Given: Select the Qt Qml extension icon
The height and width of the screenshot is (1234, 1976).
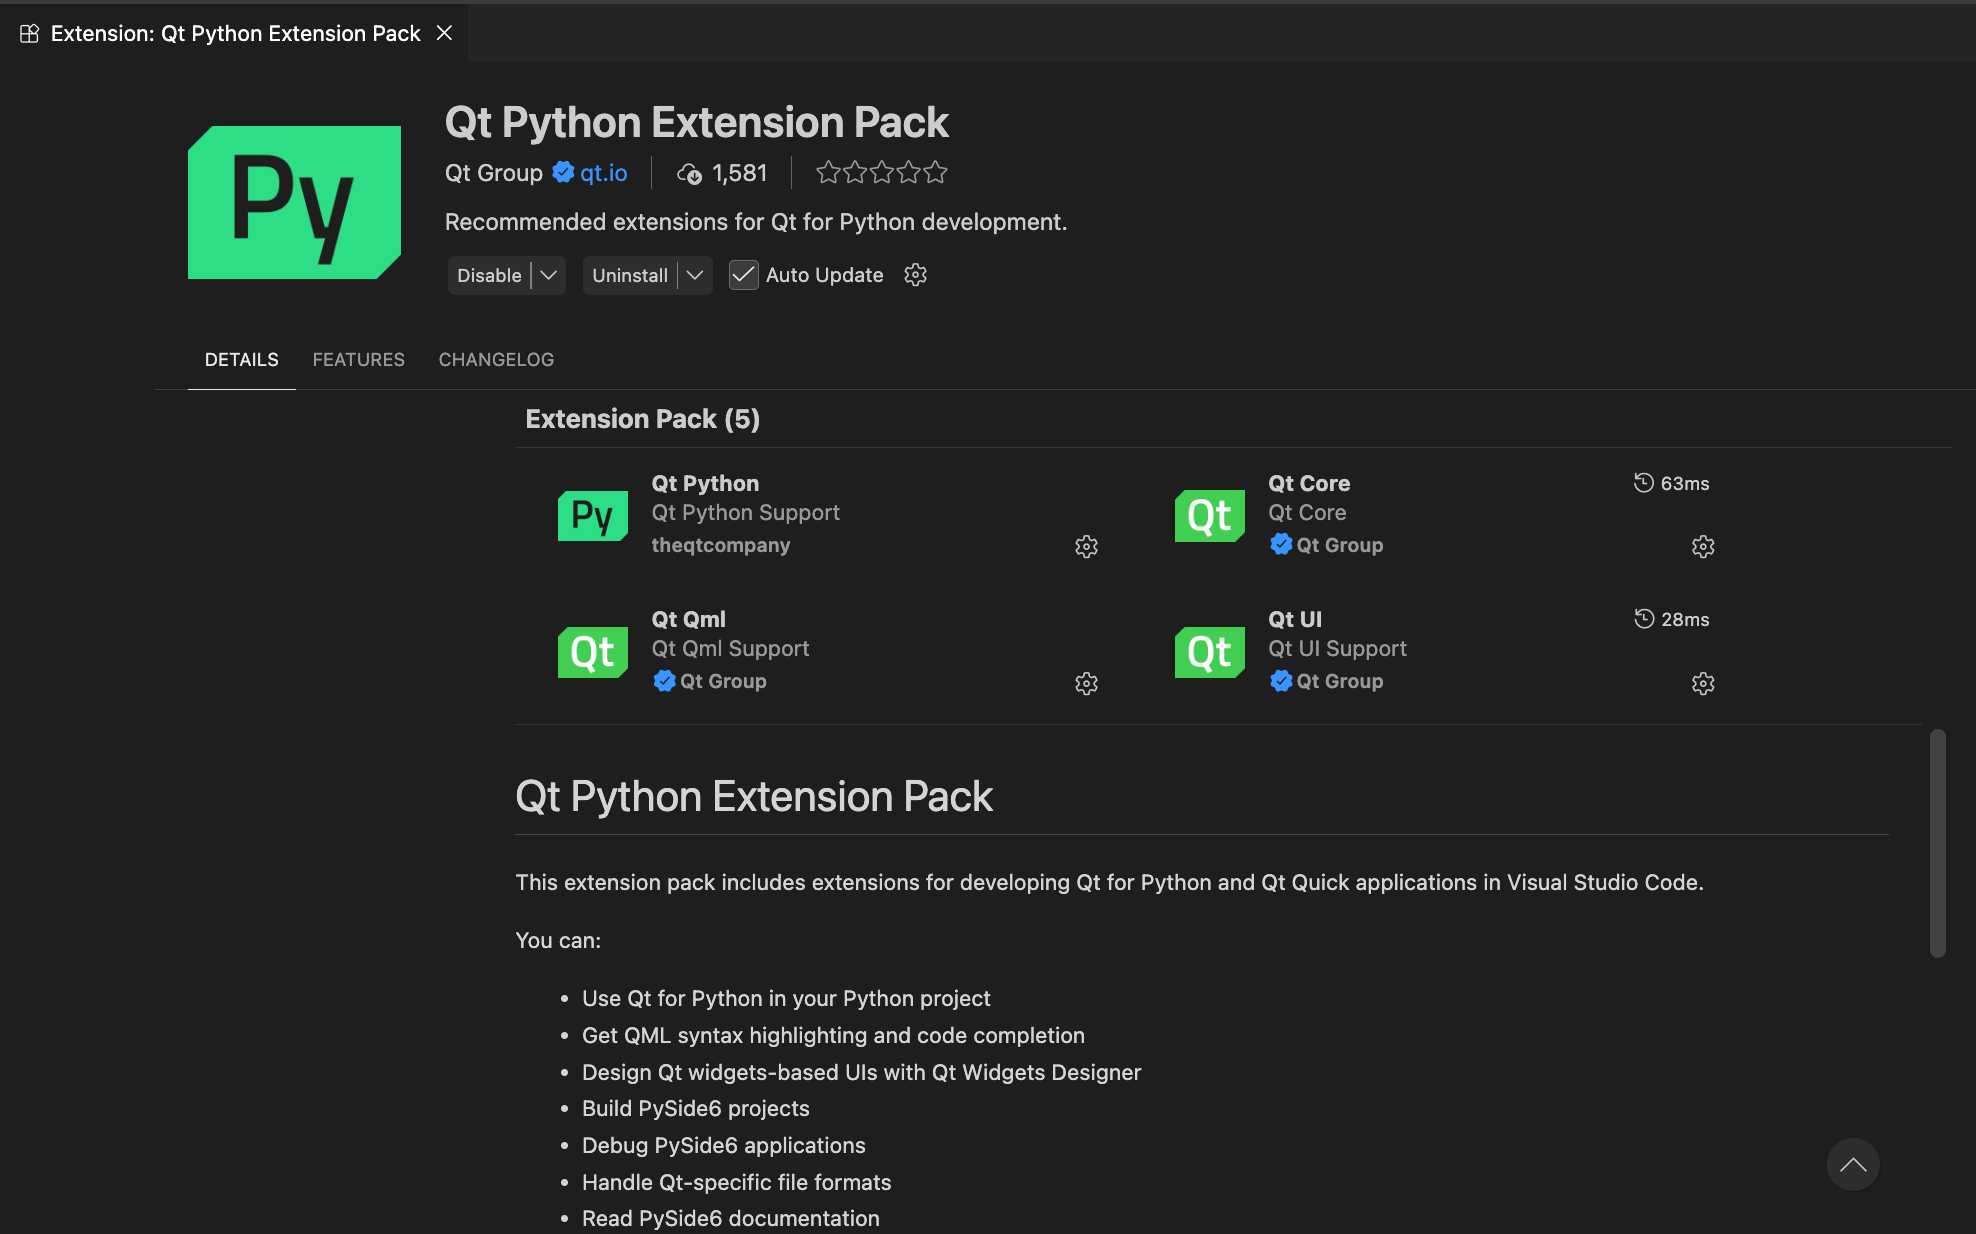Looking at the screenshot, I should click(592, 652).
